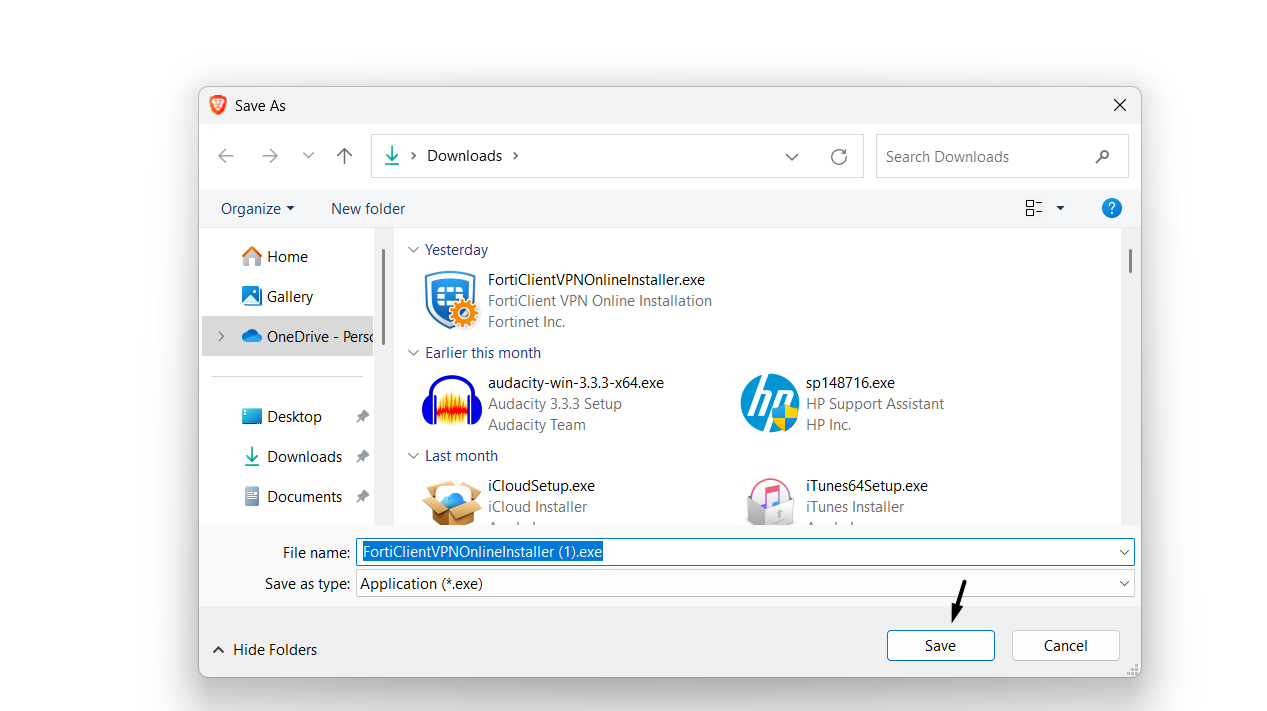Viewport: 1267px width, 711px height.
Task: Click the HP Support Assistant icon
Action: click(x=770, y=402)
